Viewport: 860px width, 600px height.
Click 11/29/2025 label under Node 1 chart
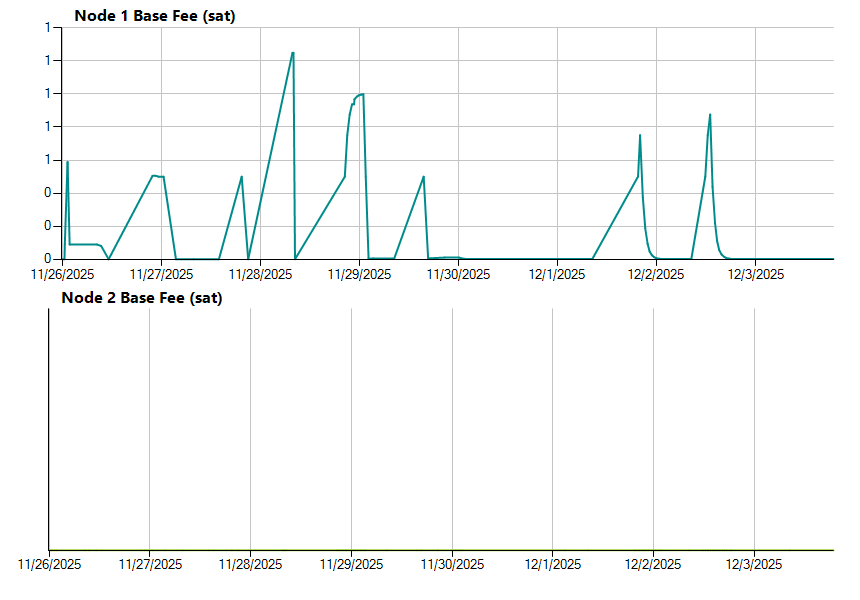(360, 274)
